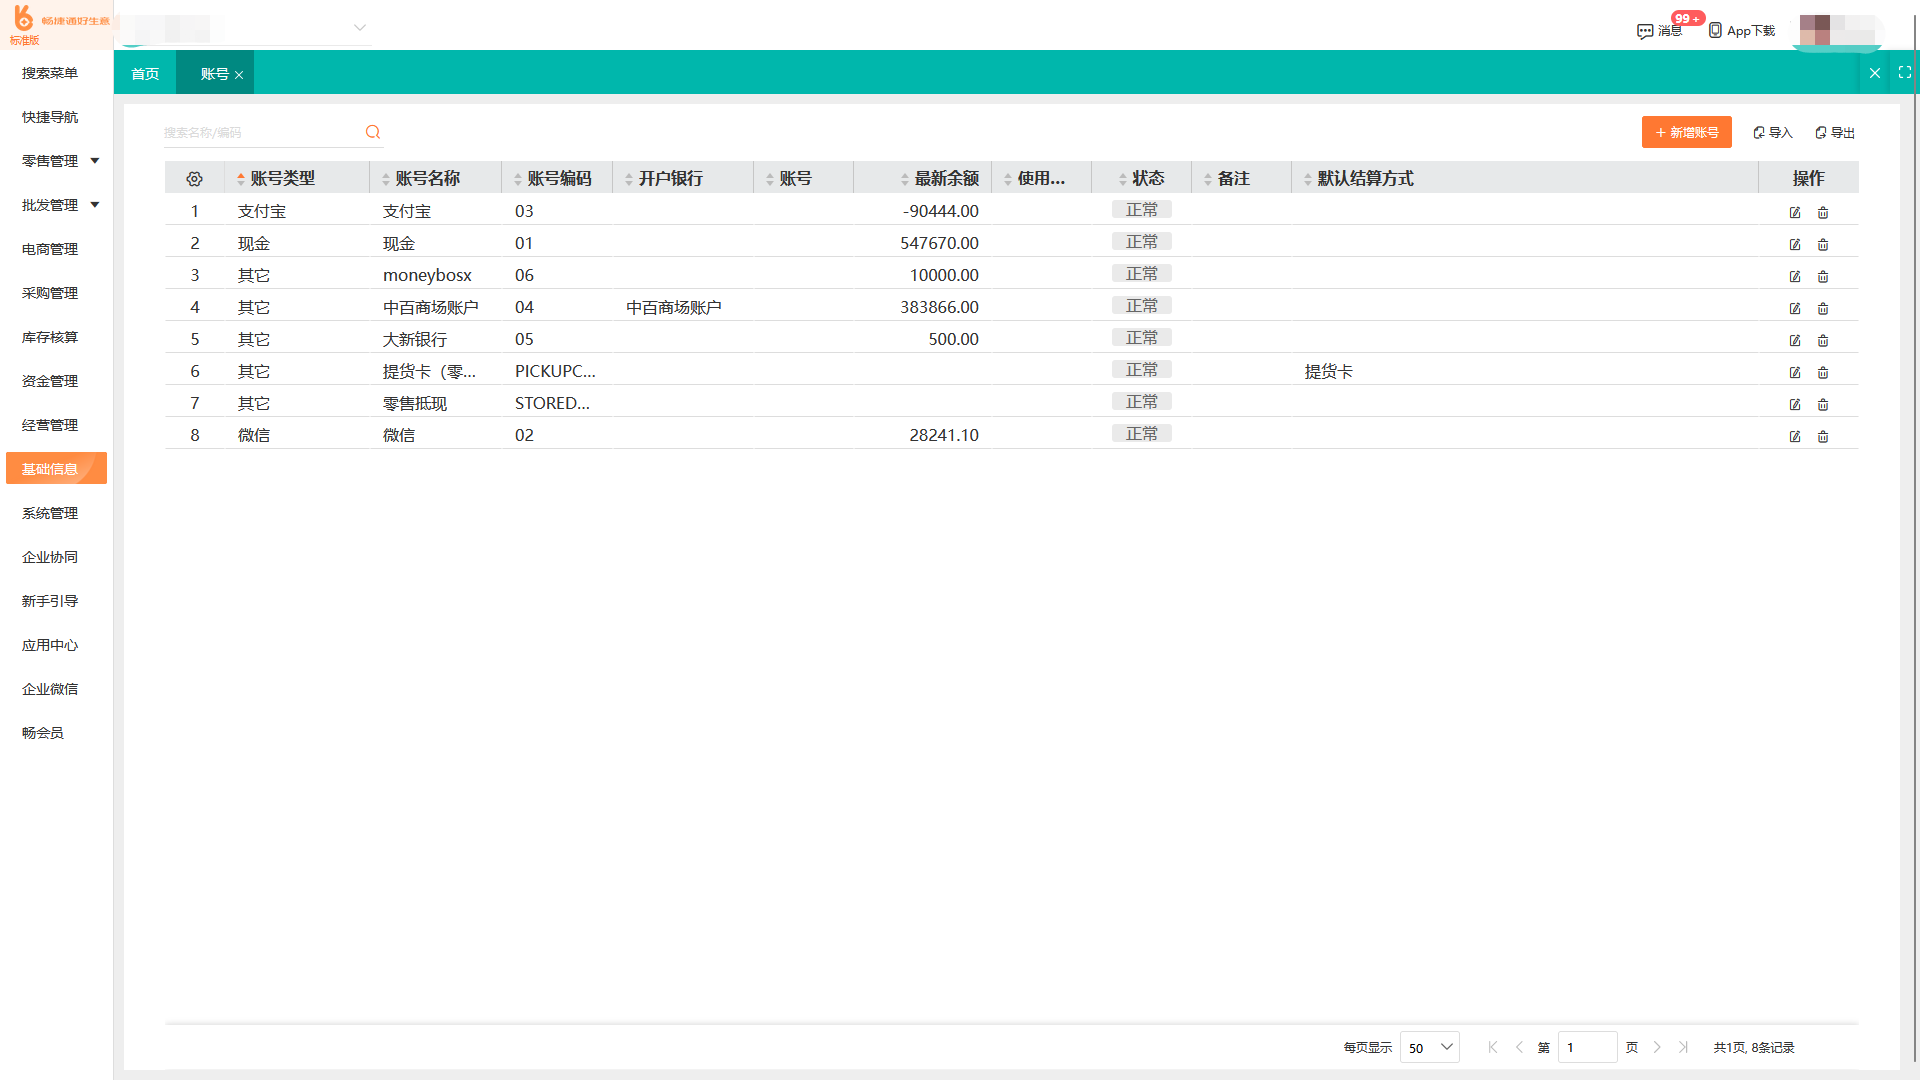The height and width of the screenshot is (1080, 1920).
Task: Toggle account status for 零售抵现 row
Action: pos(1142,402)
